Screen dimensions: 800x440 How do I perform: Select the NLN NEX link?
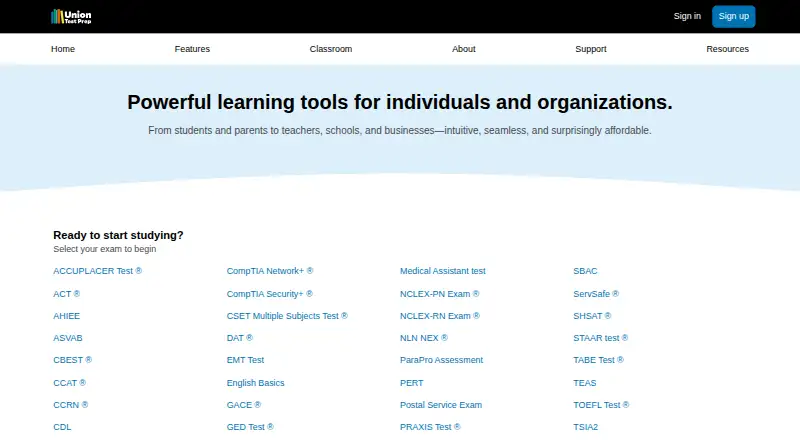(x=424, y=338)
